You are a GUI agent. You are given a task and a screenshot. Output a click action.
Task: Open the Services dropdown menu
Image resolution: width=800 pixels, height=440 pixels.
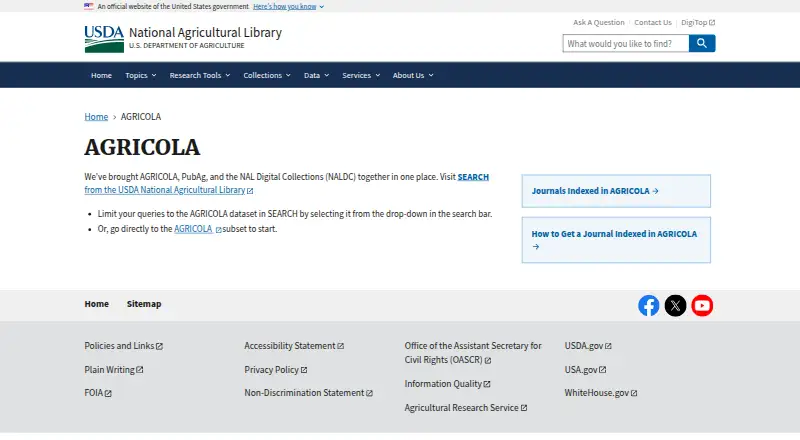[x=361, y=75]
